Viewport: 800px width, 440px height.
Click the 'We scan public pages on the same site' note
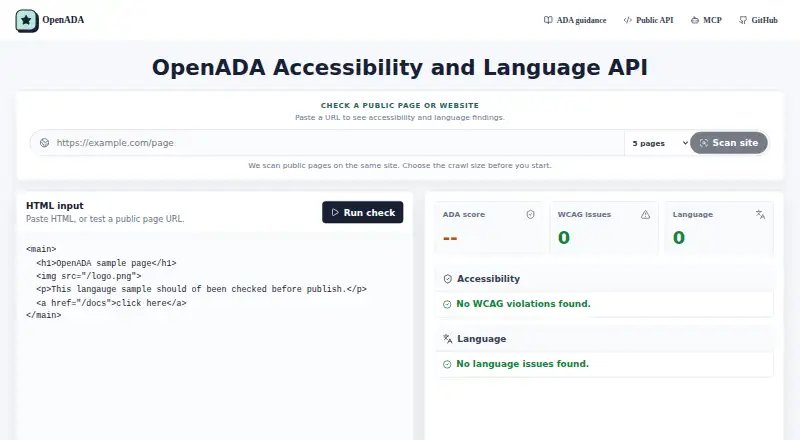pyautogui.click(x=400, y=165)
